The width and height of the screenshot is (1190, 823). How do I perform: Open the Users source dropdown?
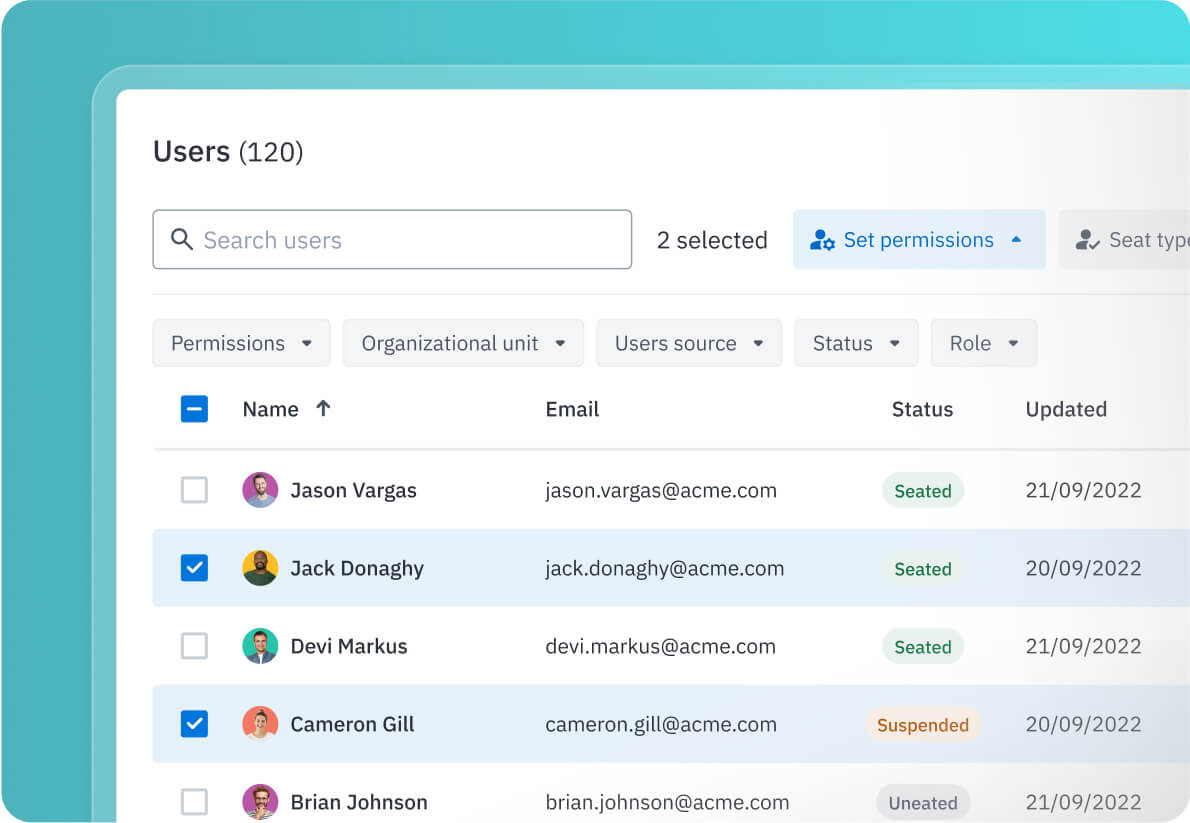pyautogui.click(x=689, y=343)
